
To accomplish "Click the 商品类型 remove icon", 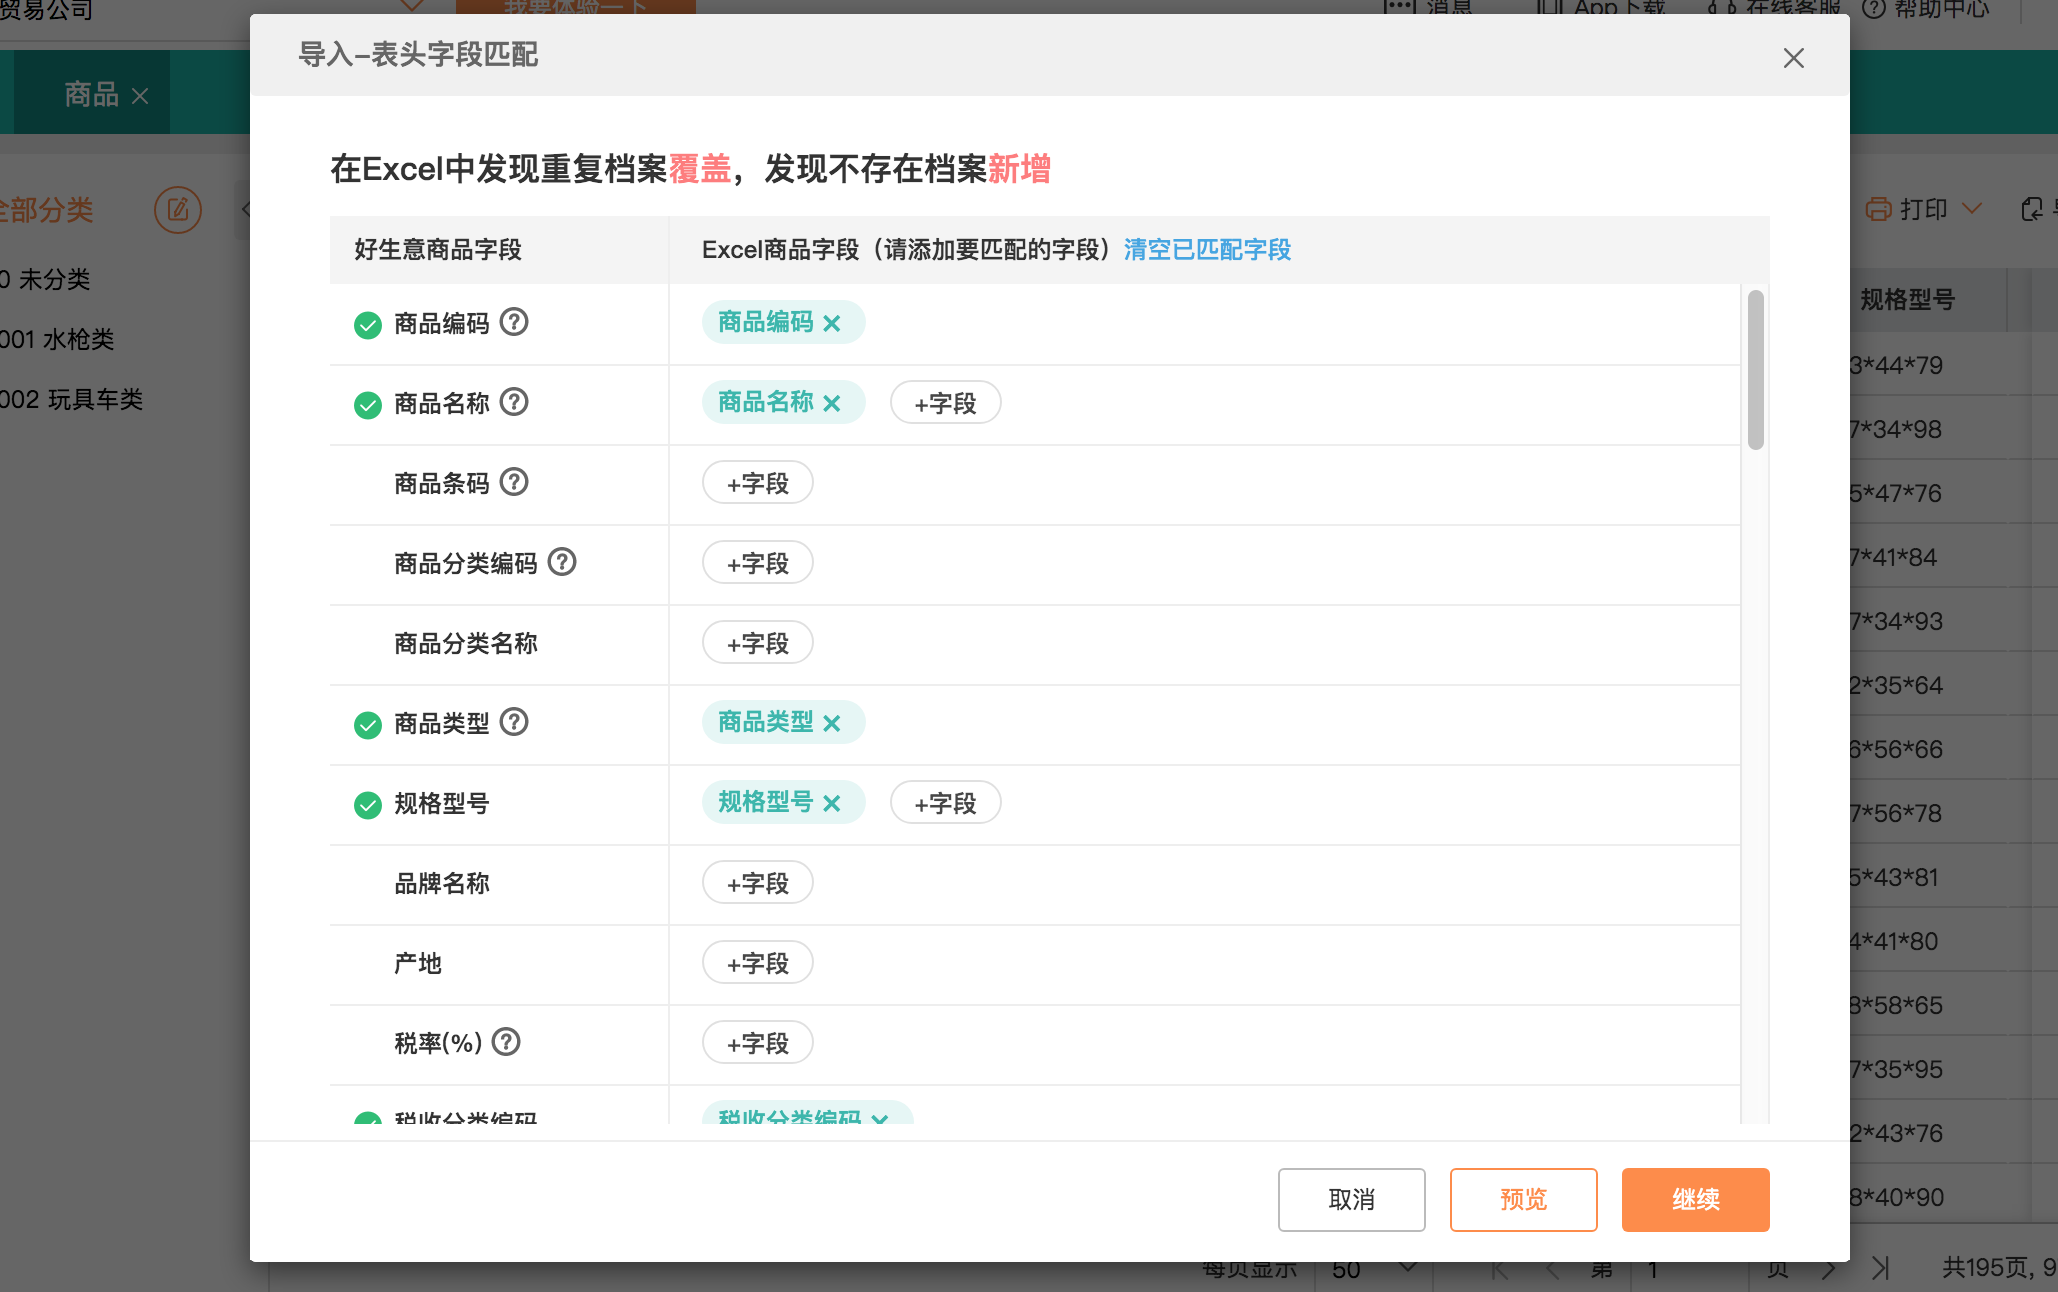I will tap(830, 725).
